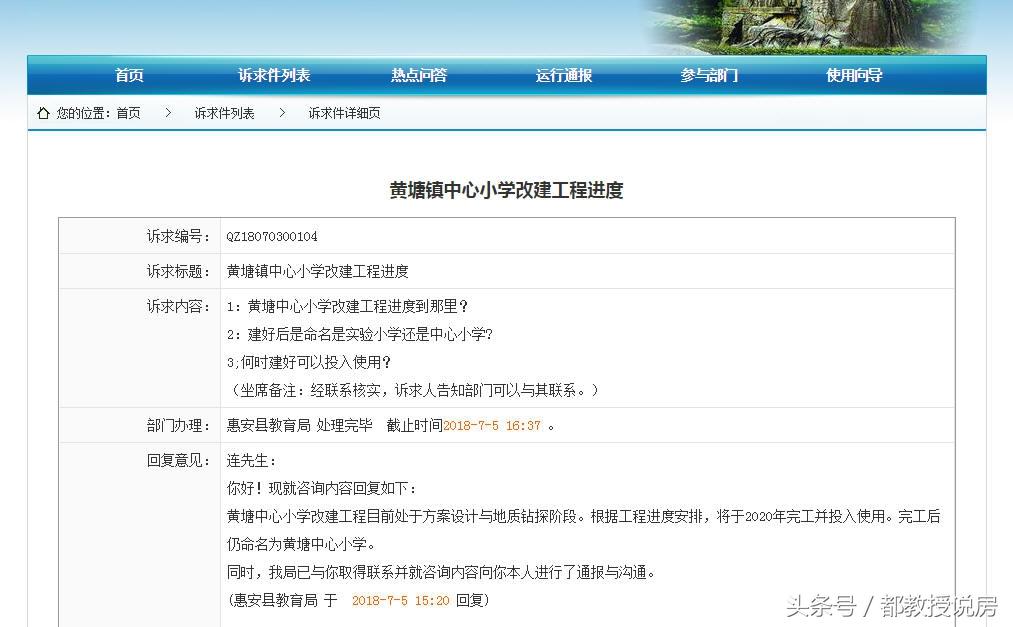Click the page heading 黄塘镇中心小学改建工程进度
Viewport: 1013px width, 627px height.
(x=506, y=190)
